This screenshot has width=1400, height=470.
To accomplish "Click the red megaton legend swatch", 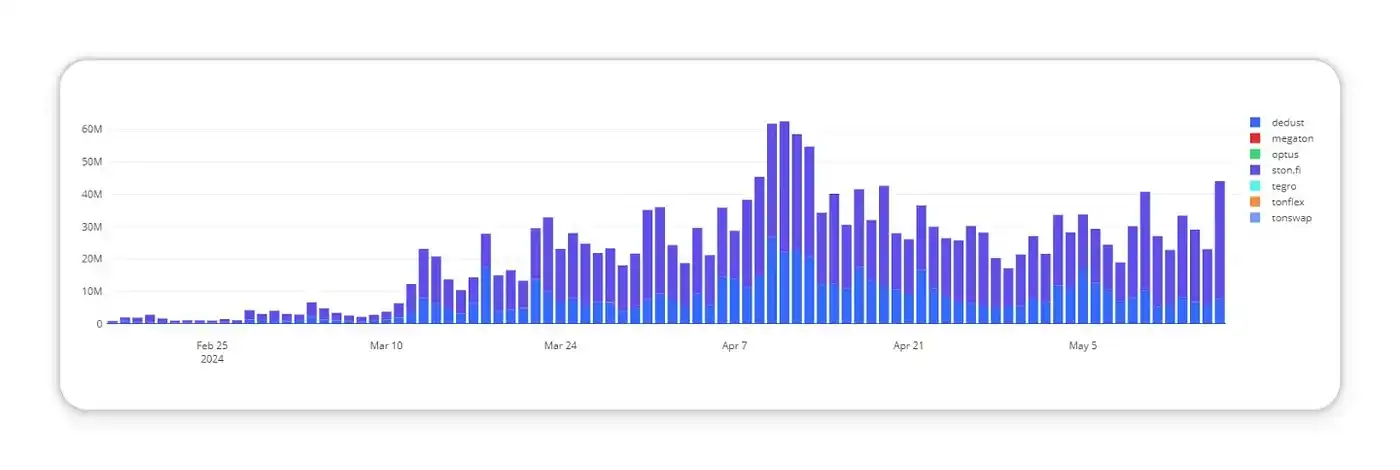I will (1255, 138).
